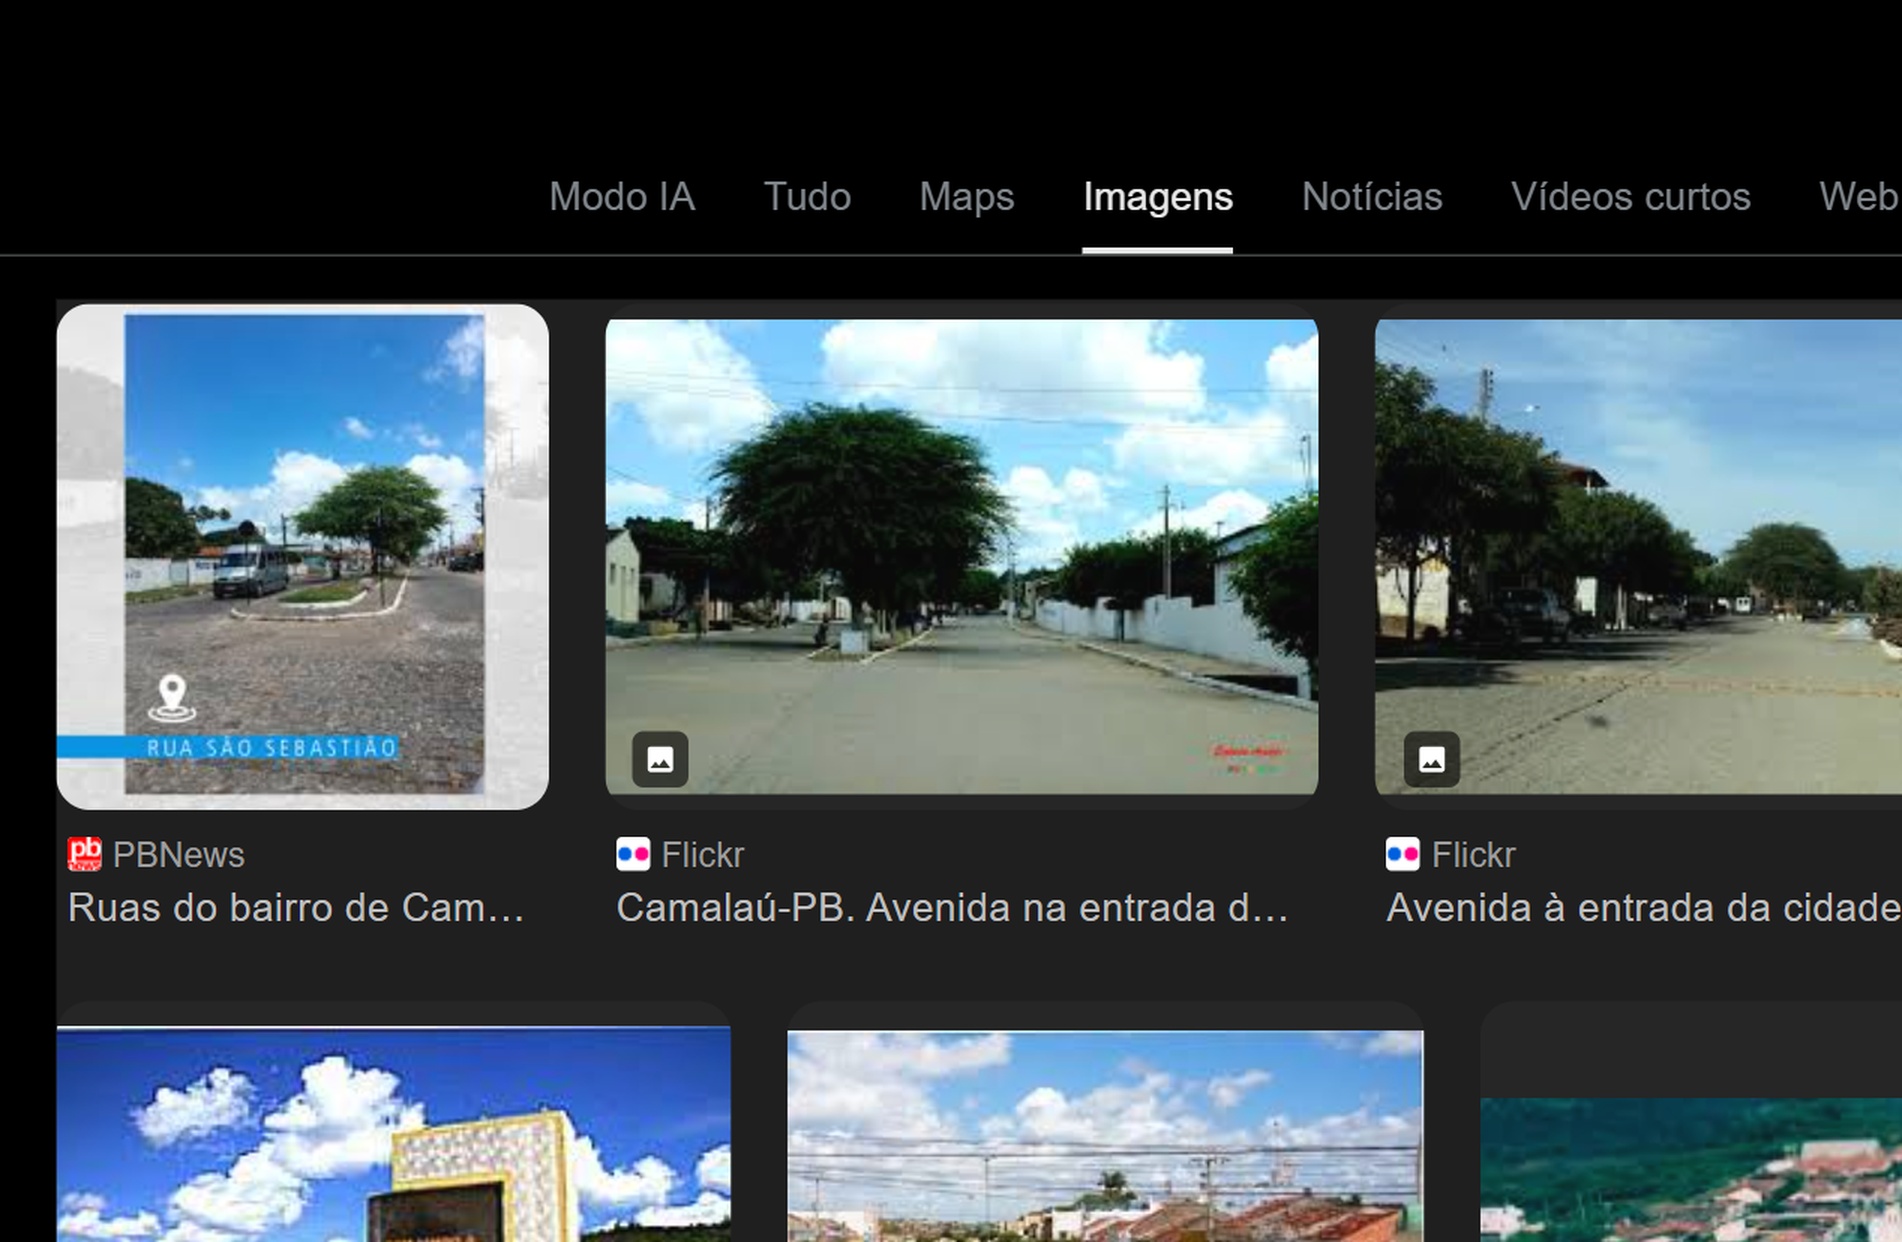Open the Rua São Sebastião thumbnail
Screen dimensions: 1902x1242
303,555
